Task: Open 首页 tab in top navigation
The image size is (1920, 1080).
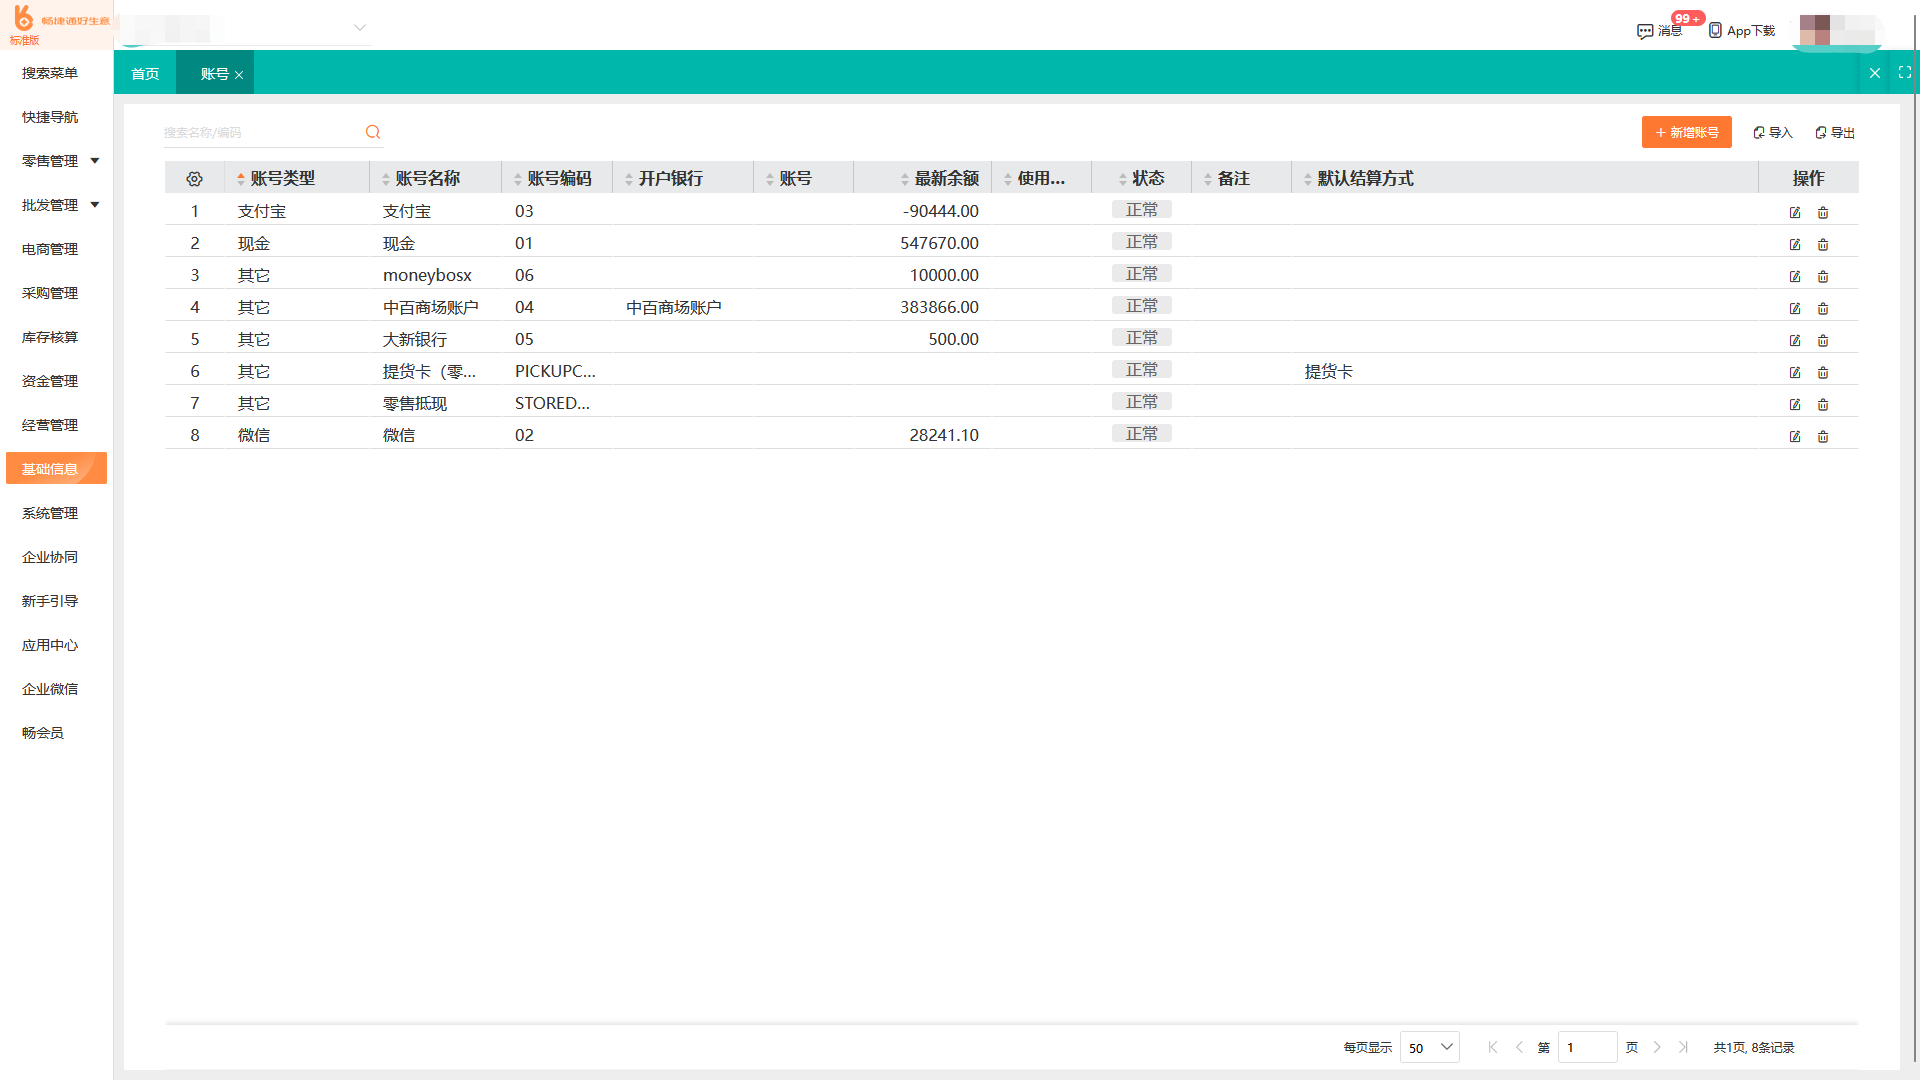Action: coord(145,73)
